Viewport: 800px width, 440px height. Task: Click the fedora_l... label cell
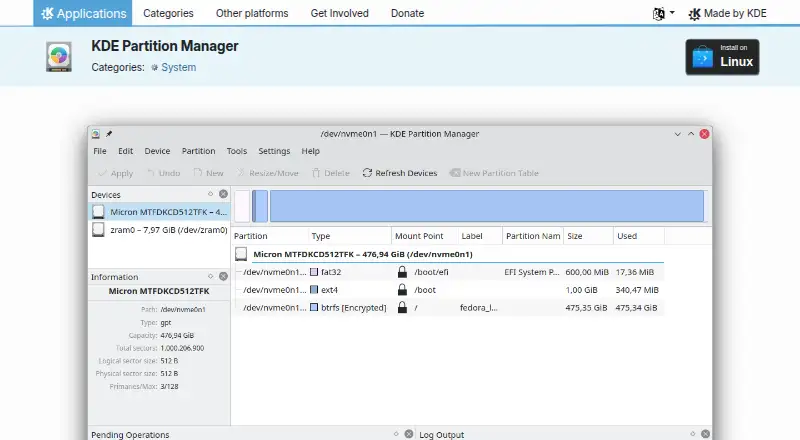(479, 308)
